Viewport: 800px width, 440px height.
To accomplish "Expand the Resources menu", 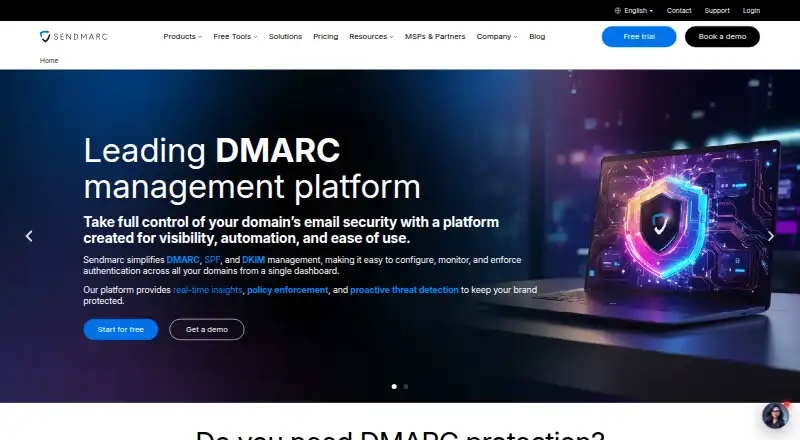I will 371,36.
